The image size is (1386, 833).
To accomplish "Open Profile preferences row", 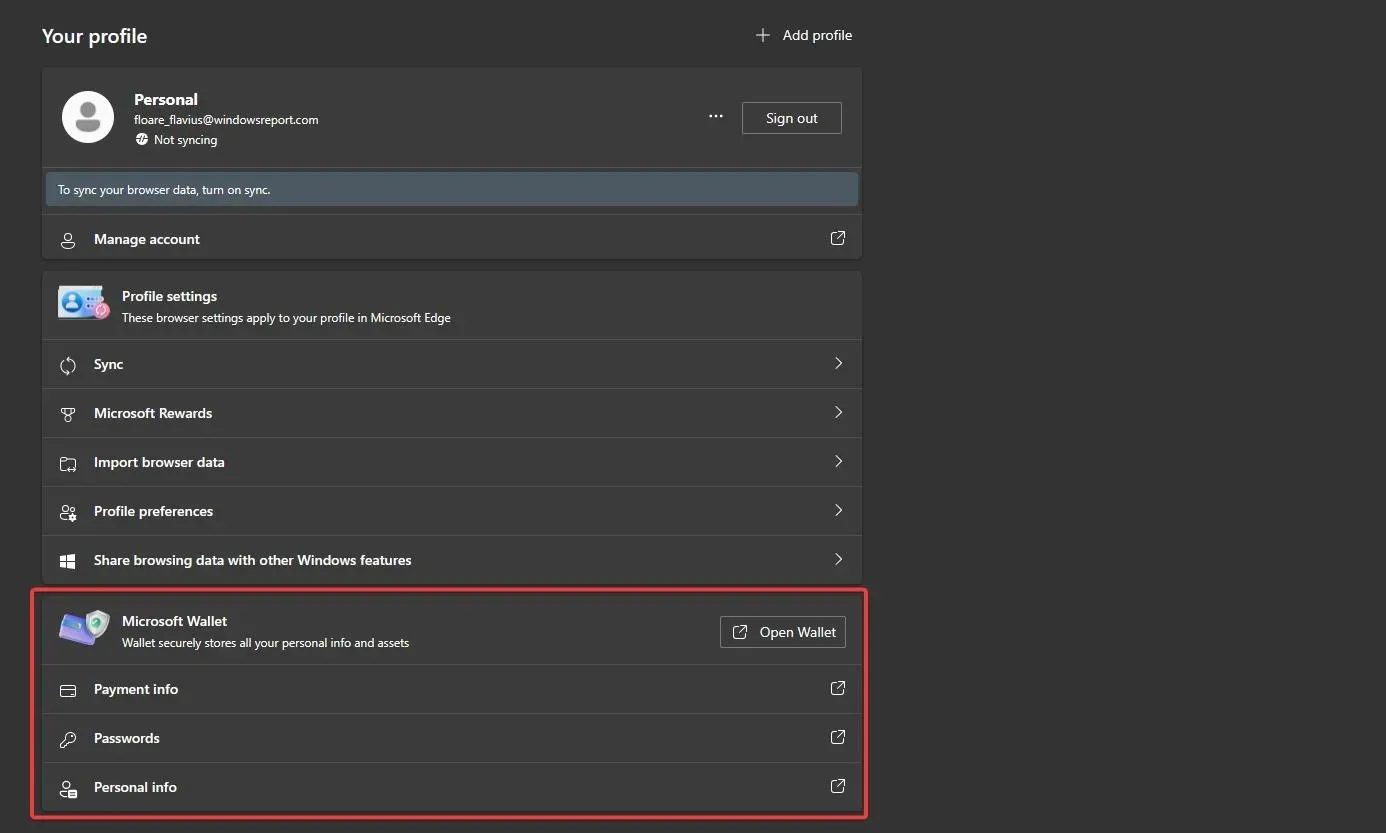I will (x=452, y=511).
